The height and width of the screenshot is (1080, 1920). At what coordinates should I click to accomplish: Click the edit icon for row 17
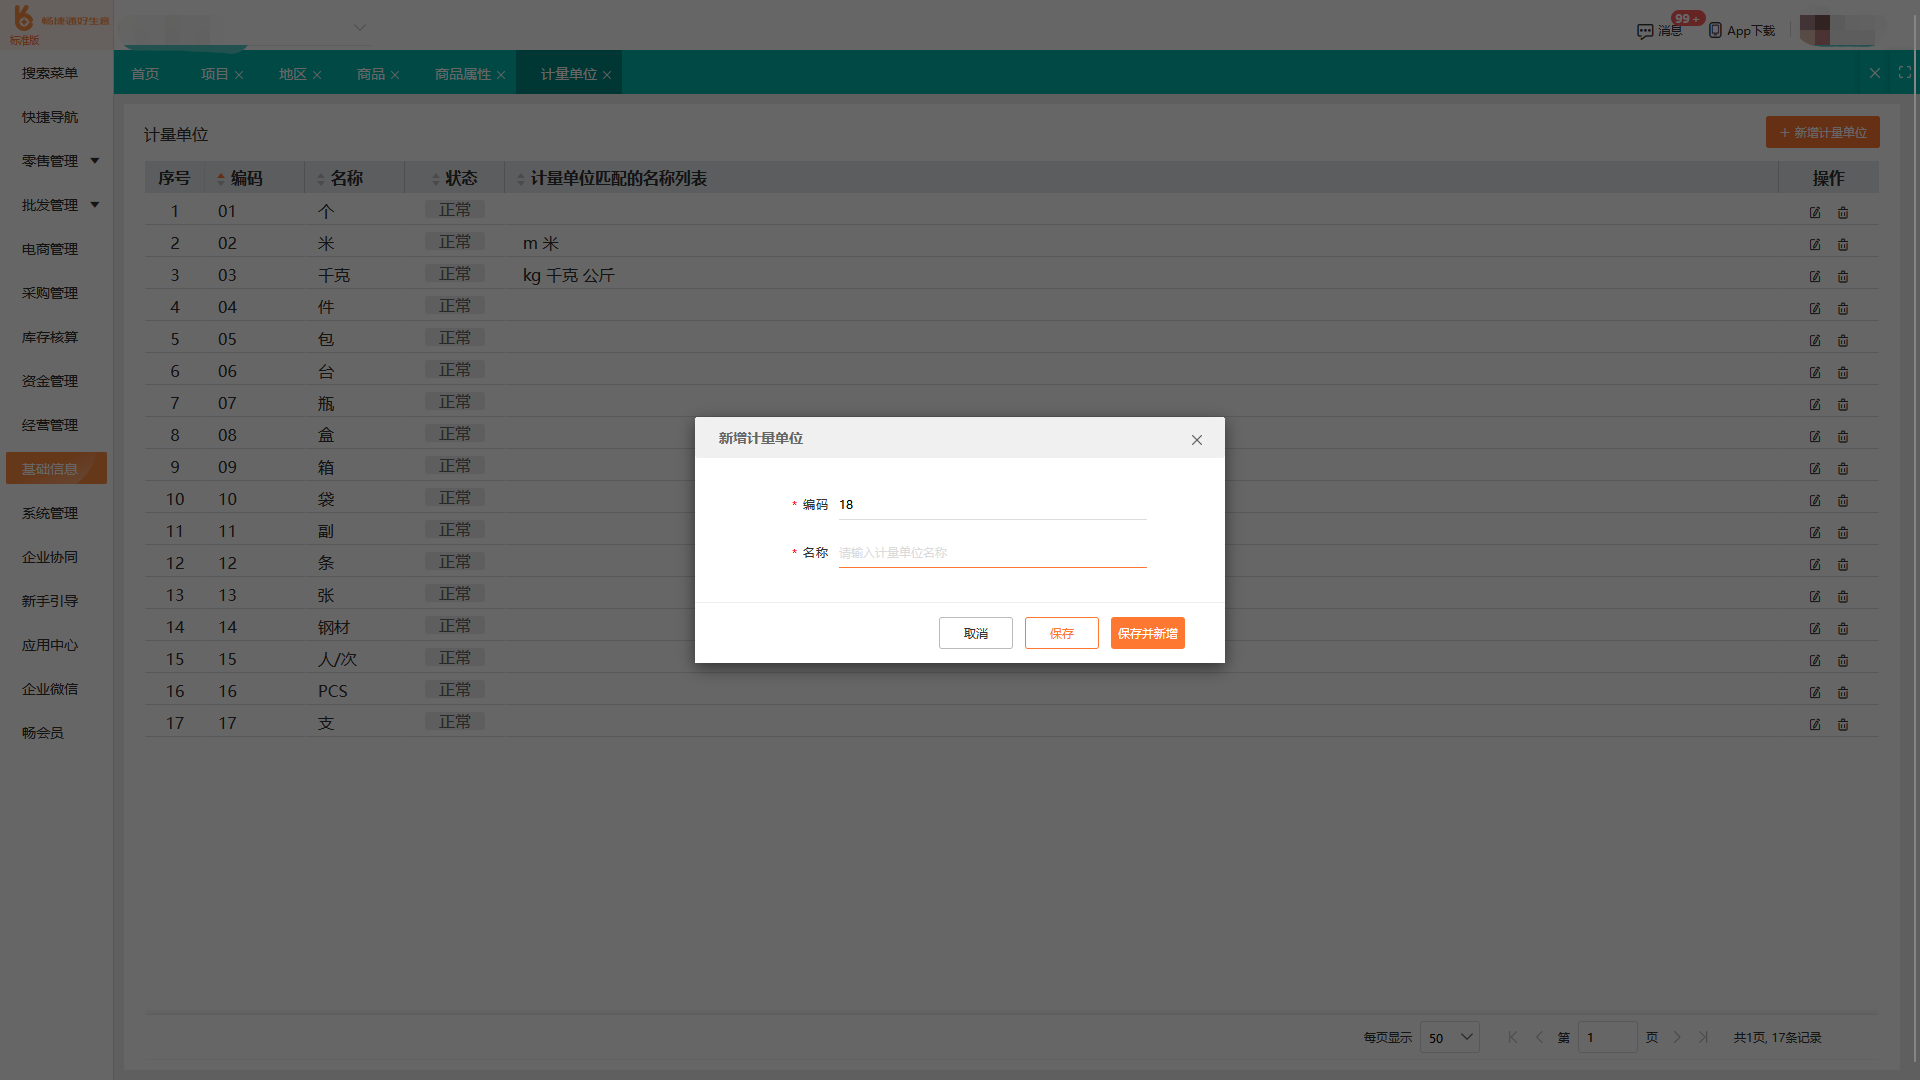pos(1815,724)
